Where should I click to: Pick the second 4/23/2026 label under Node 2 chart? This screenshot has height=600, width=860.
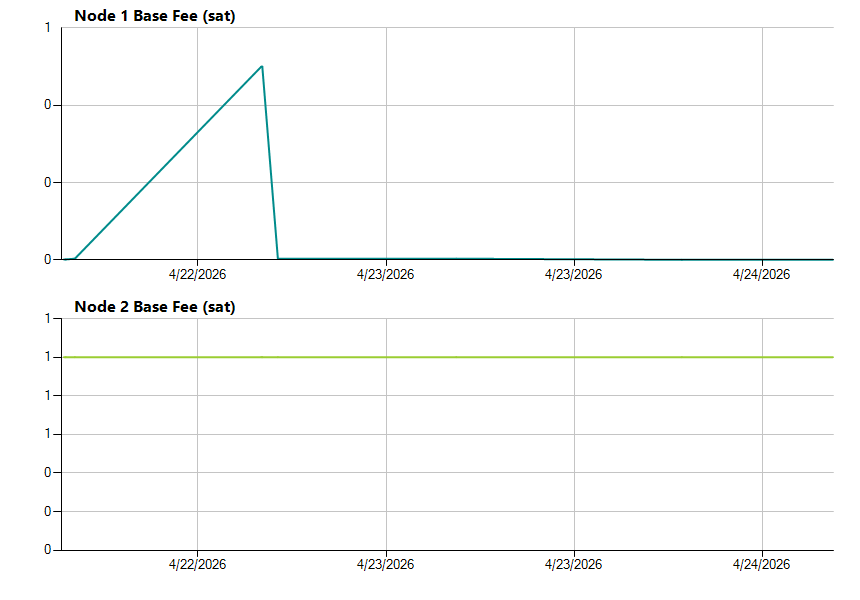point(574,564)
